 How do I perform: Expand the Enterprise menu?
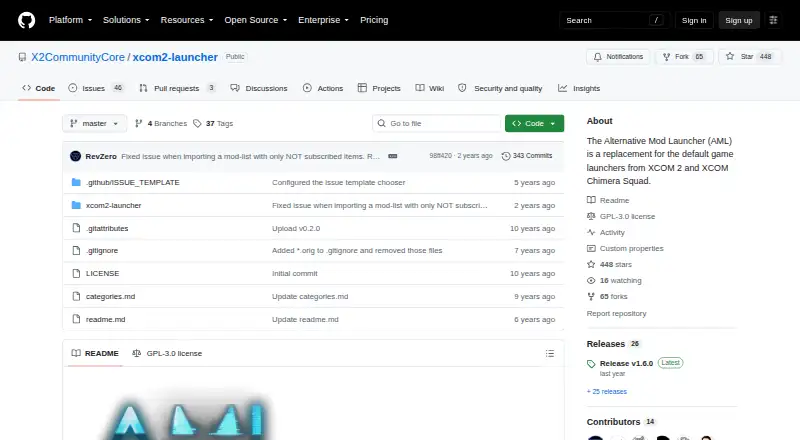[x=323, y=20]
